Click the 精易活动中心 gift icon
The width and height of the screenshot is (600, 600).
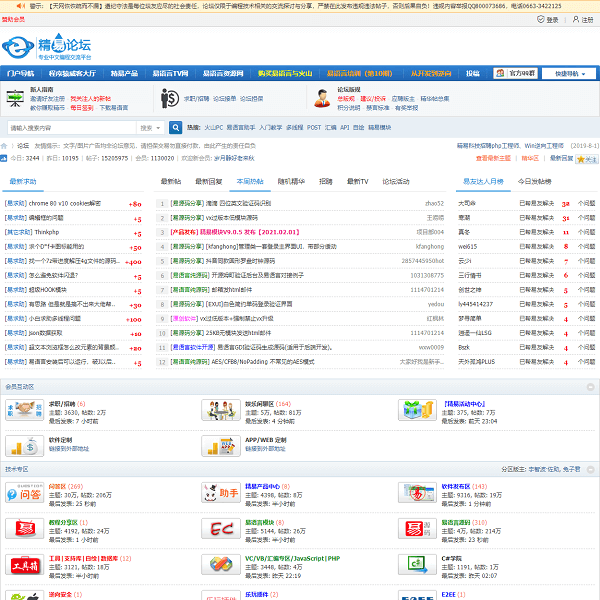416,411
